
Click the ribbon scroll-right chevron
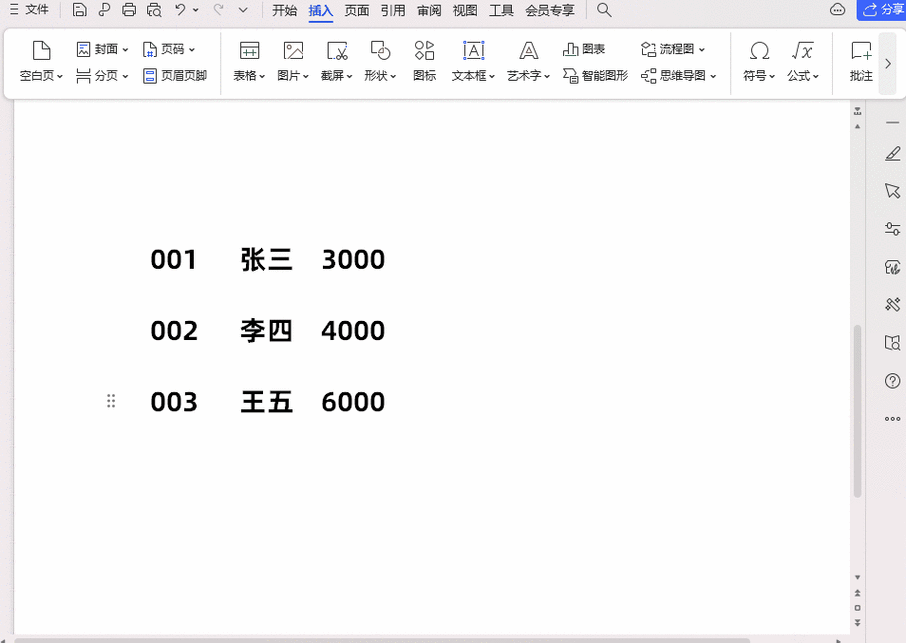(x=887, y=63)
